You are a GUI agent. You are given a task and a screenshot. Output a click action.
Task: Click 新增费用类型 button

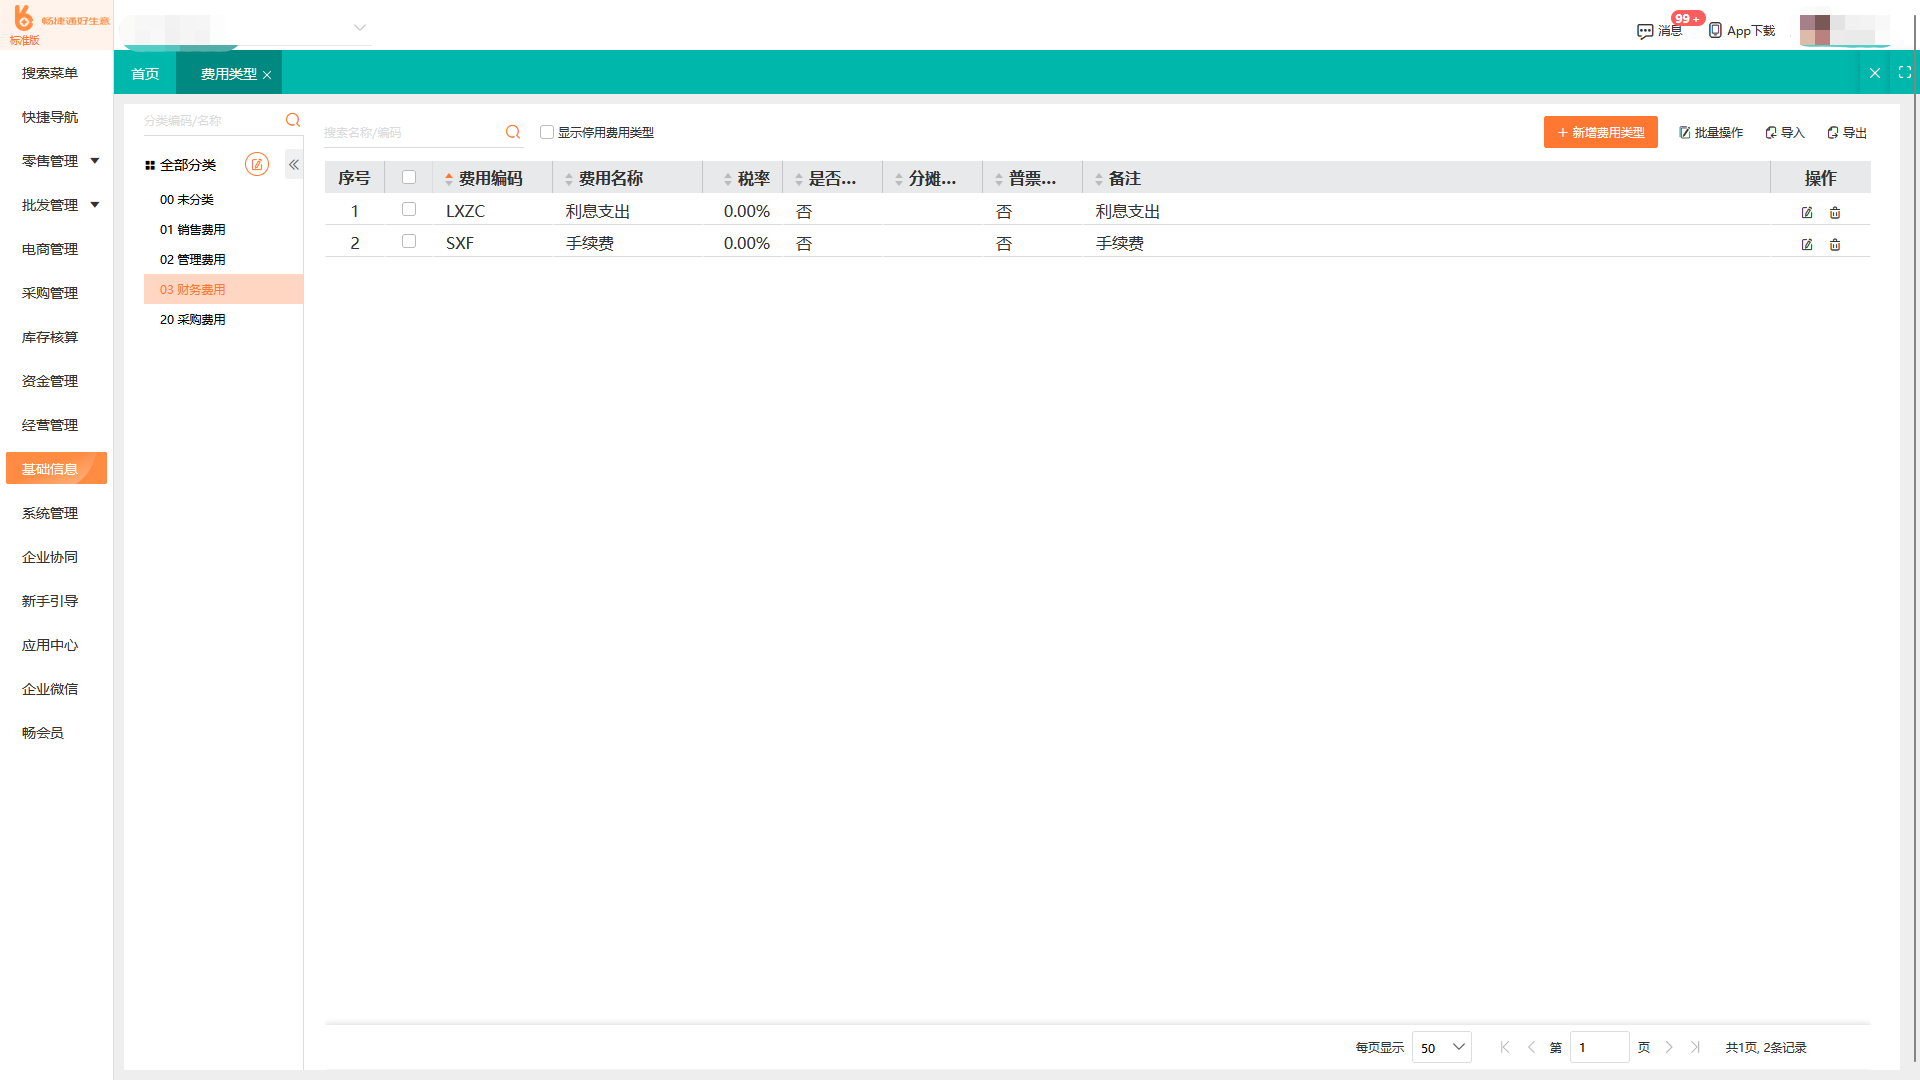1600,131
